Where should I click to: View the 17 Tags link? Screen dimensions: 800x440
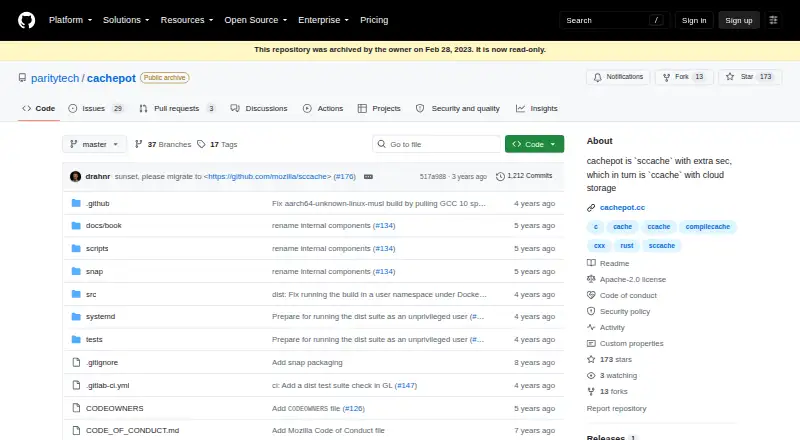point(217,144)
